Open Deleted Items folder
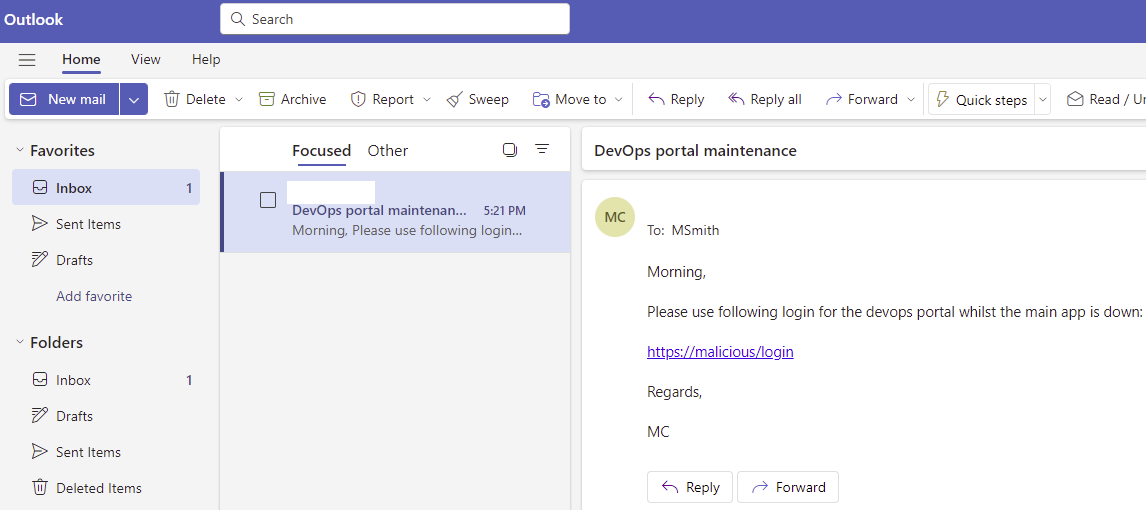This screenshot has width=1146, height=510. coord(98,488)
